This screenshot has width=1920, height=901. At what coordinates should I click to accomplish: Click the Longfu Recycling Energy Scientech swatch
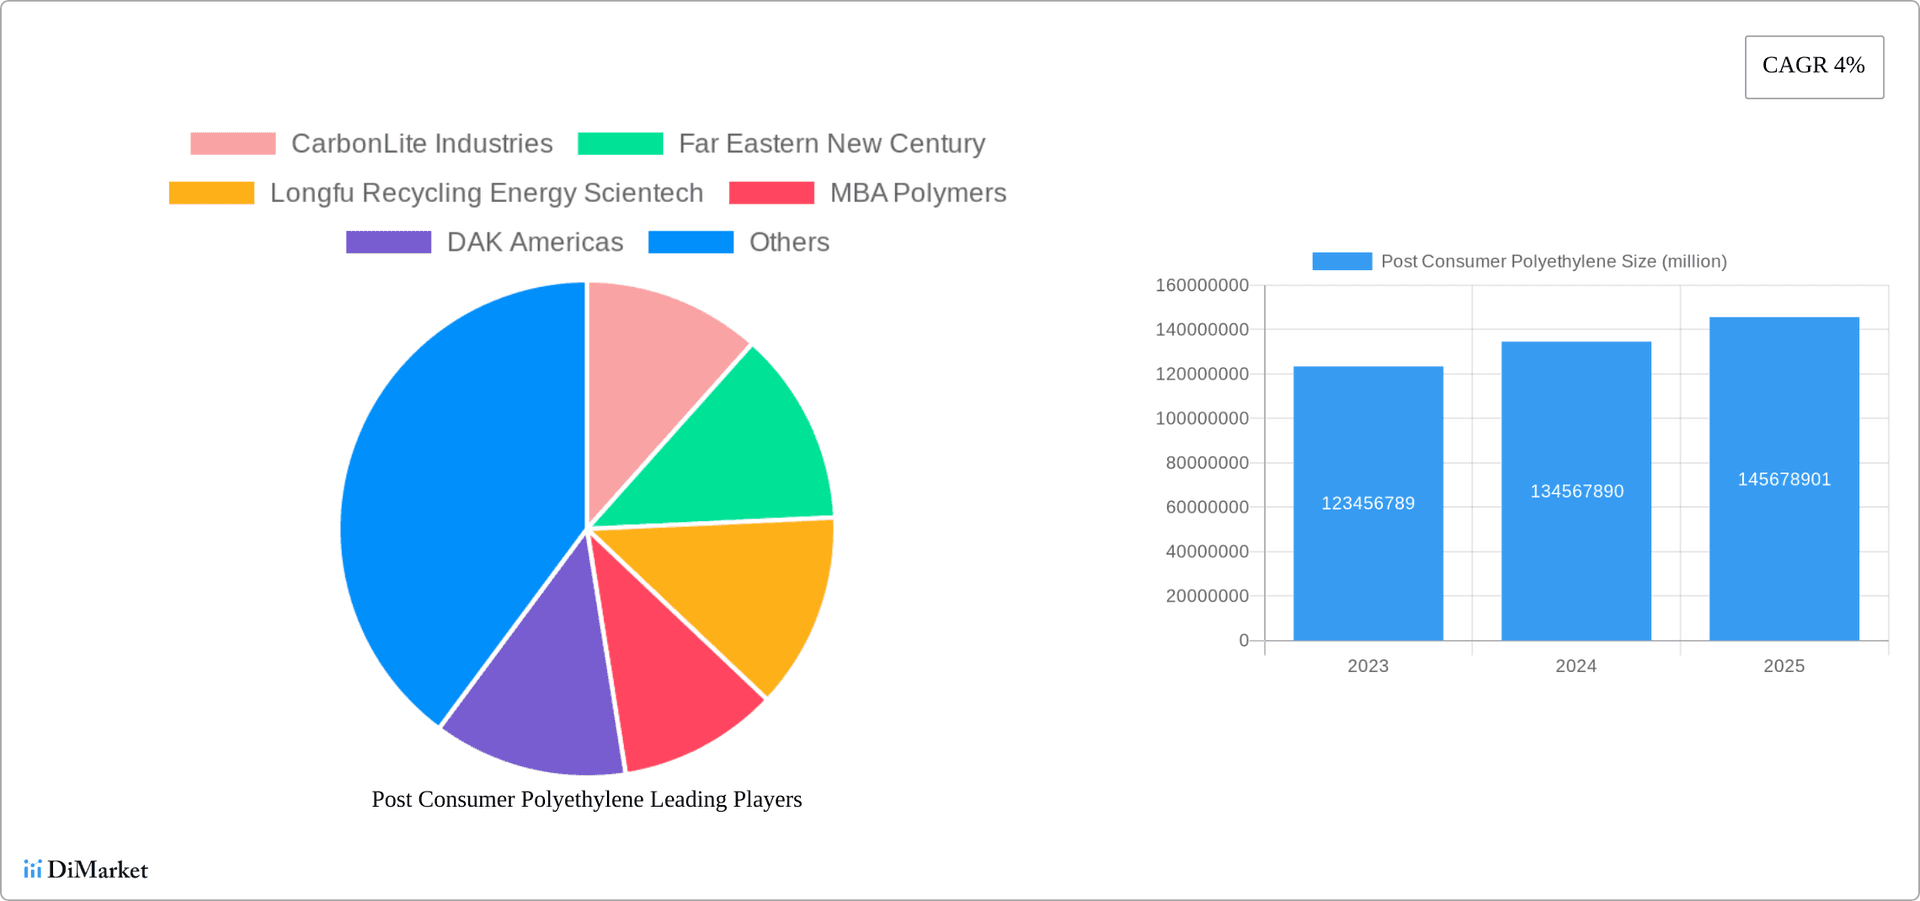click(211, 192)
